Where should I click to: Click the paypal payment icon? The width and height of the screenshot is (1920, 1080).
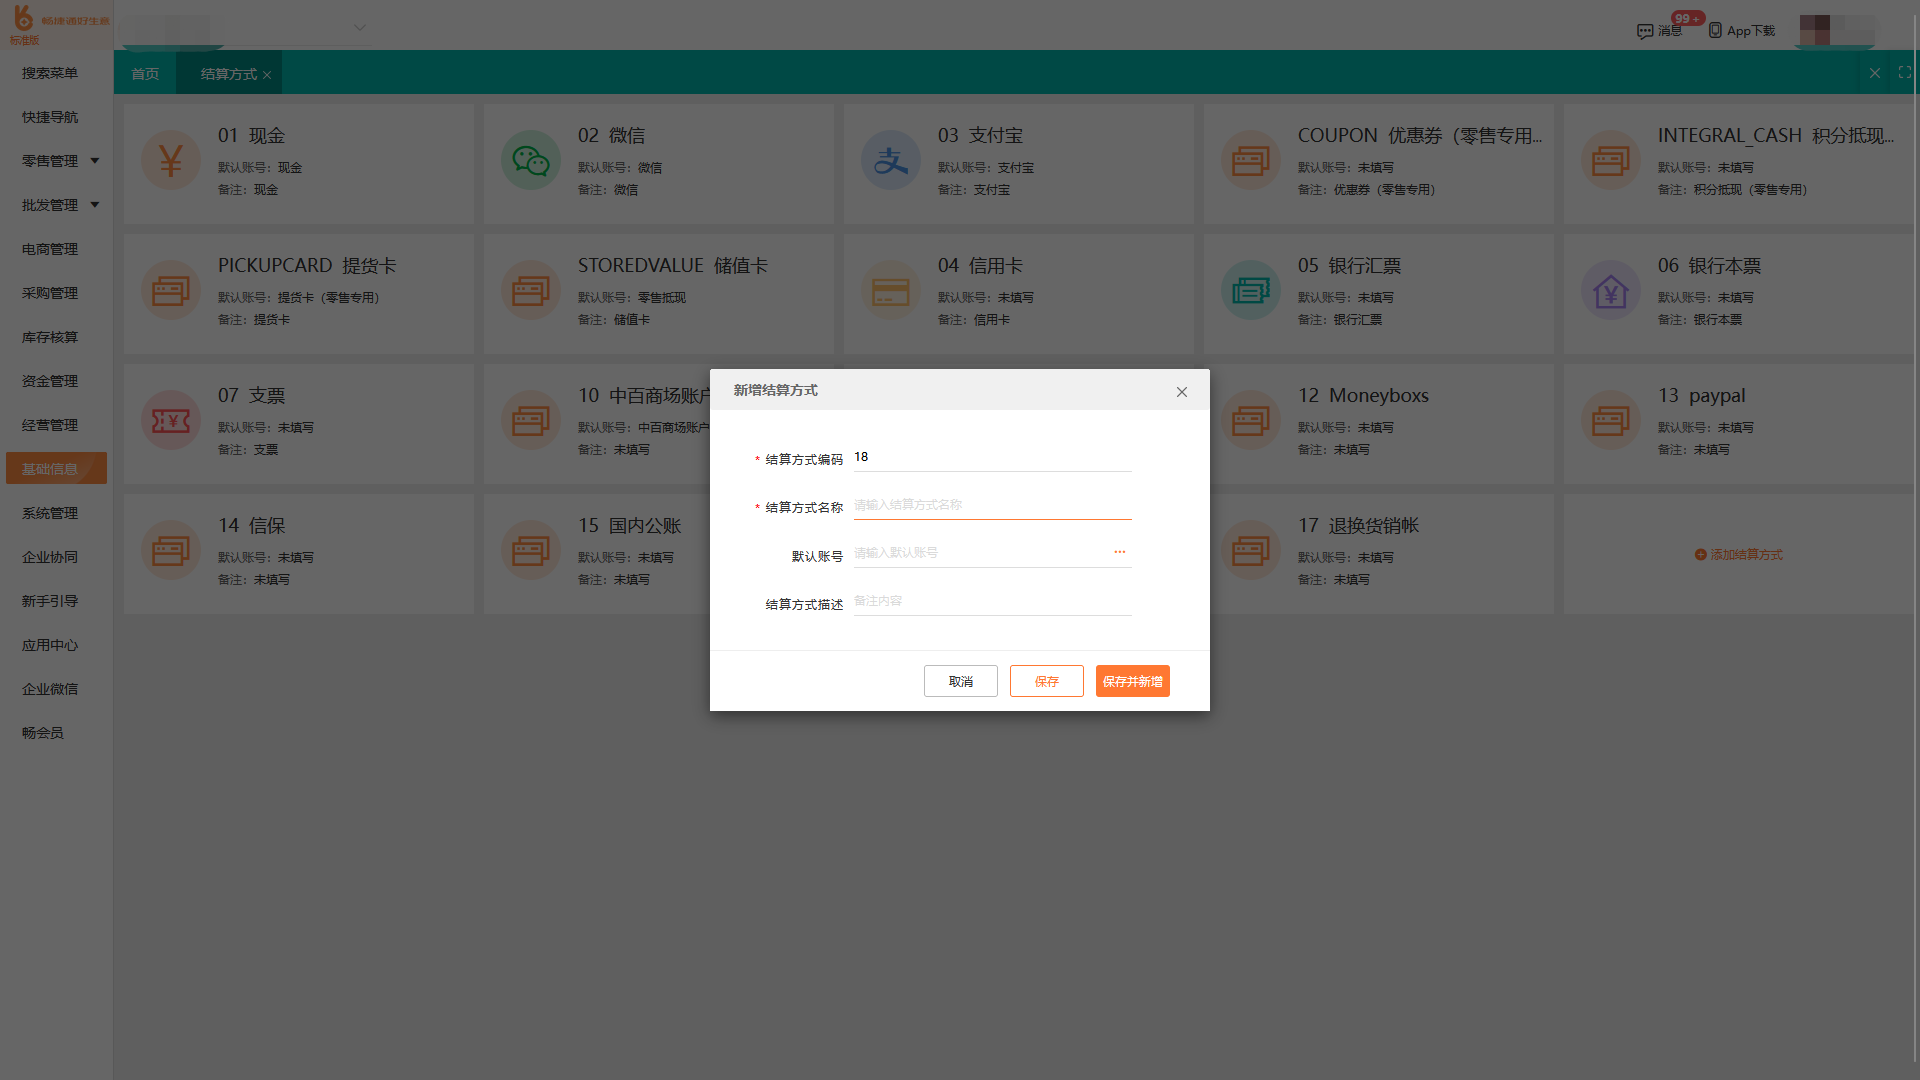point(1611,421)
